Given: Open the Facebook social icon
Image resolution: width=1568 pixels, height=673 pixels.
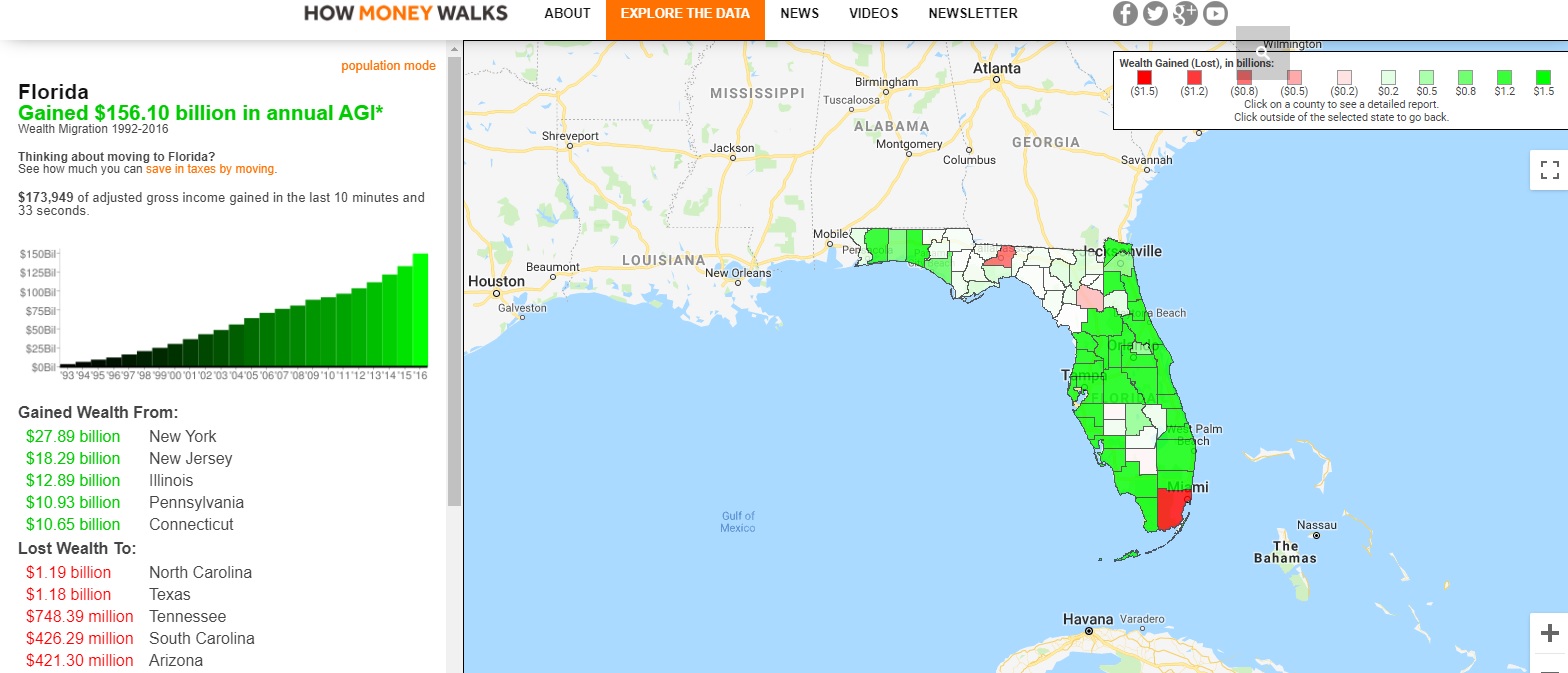Looking at the screenshot, I should coord(1125,14).
